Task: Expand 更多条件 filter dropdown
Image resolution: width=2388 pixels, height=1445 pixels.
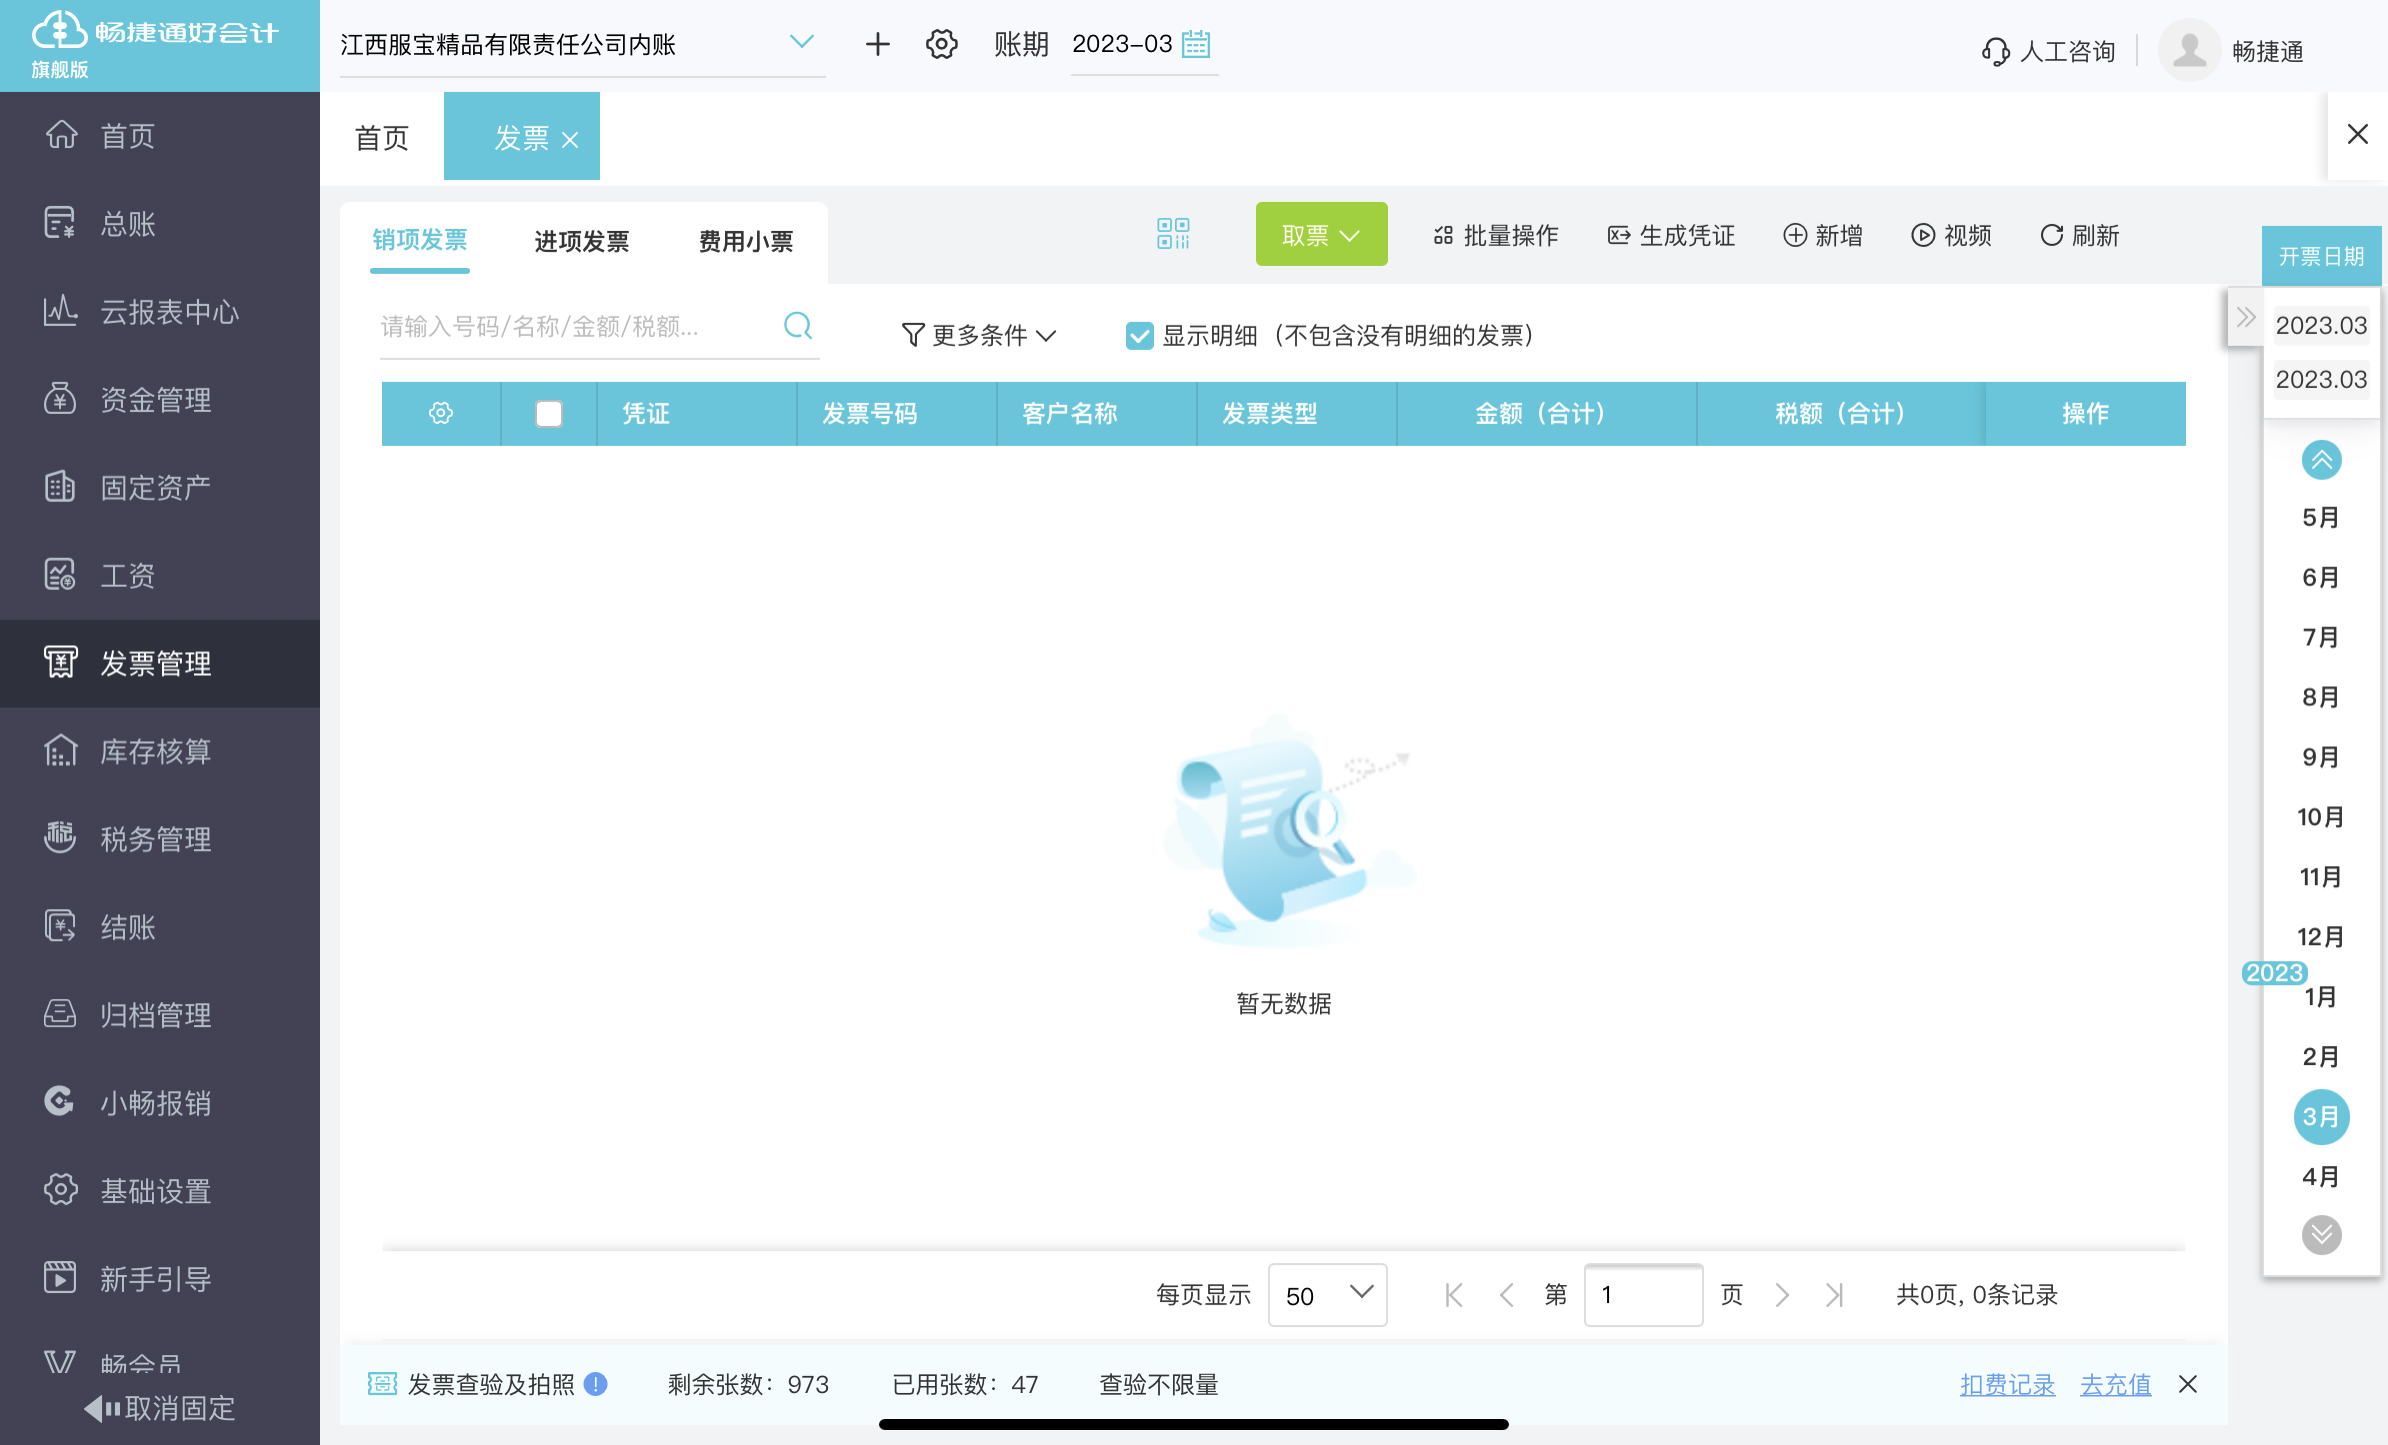Action: [x=981, y=336]
